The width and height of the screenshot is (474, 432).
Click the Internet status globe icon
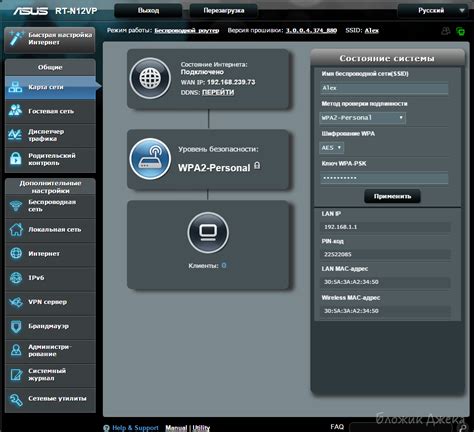pyautogui.click(x=150, y=78)
